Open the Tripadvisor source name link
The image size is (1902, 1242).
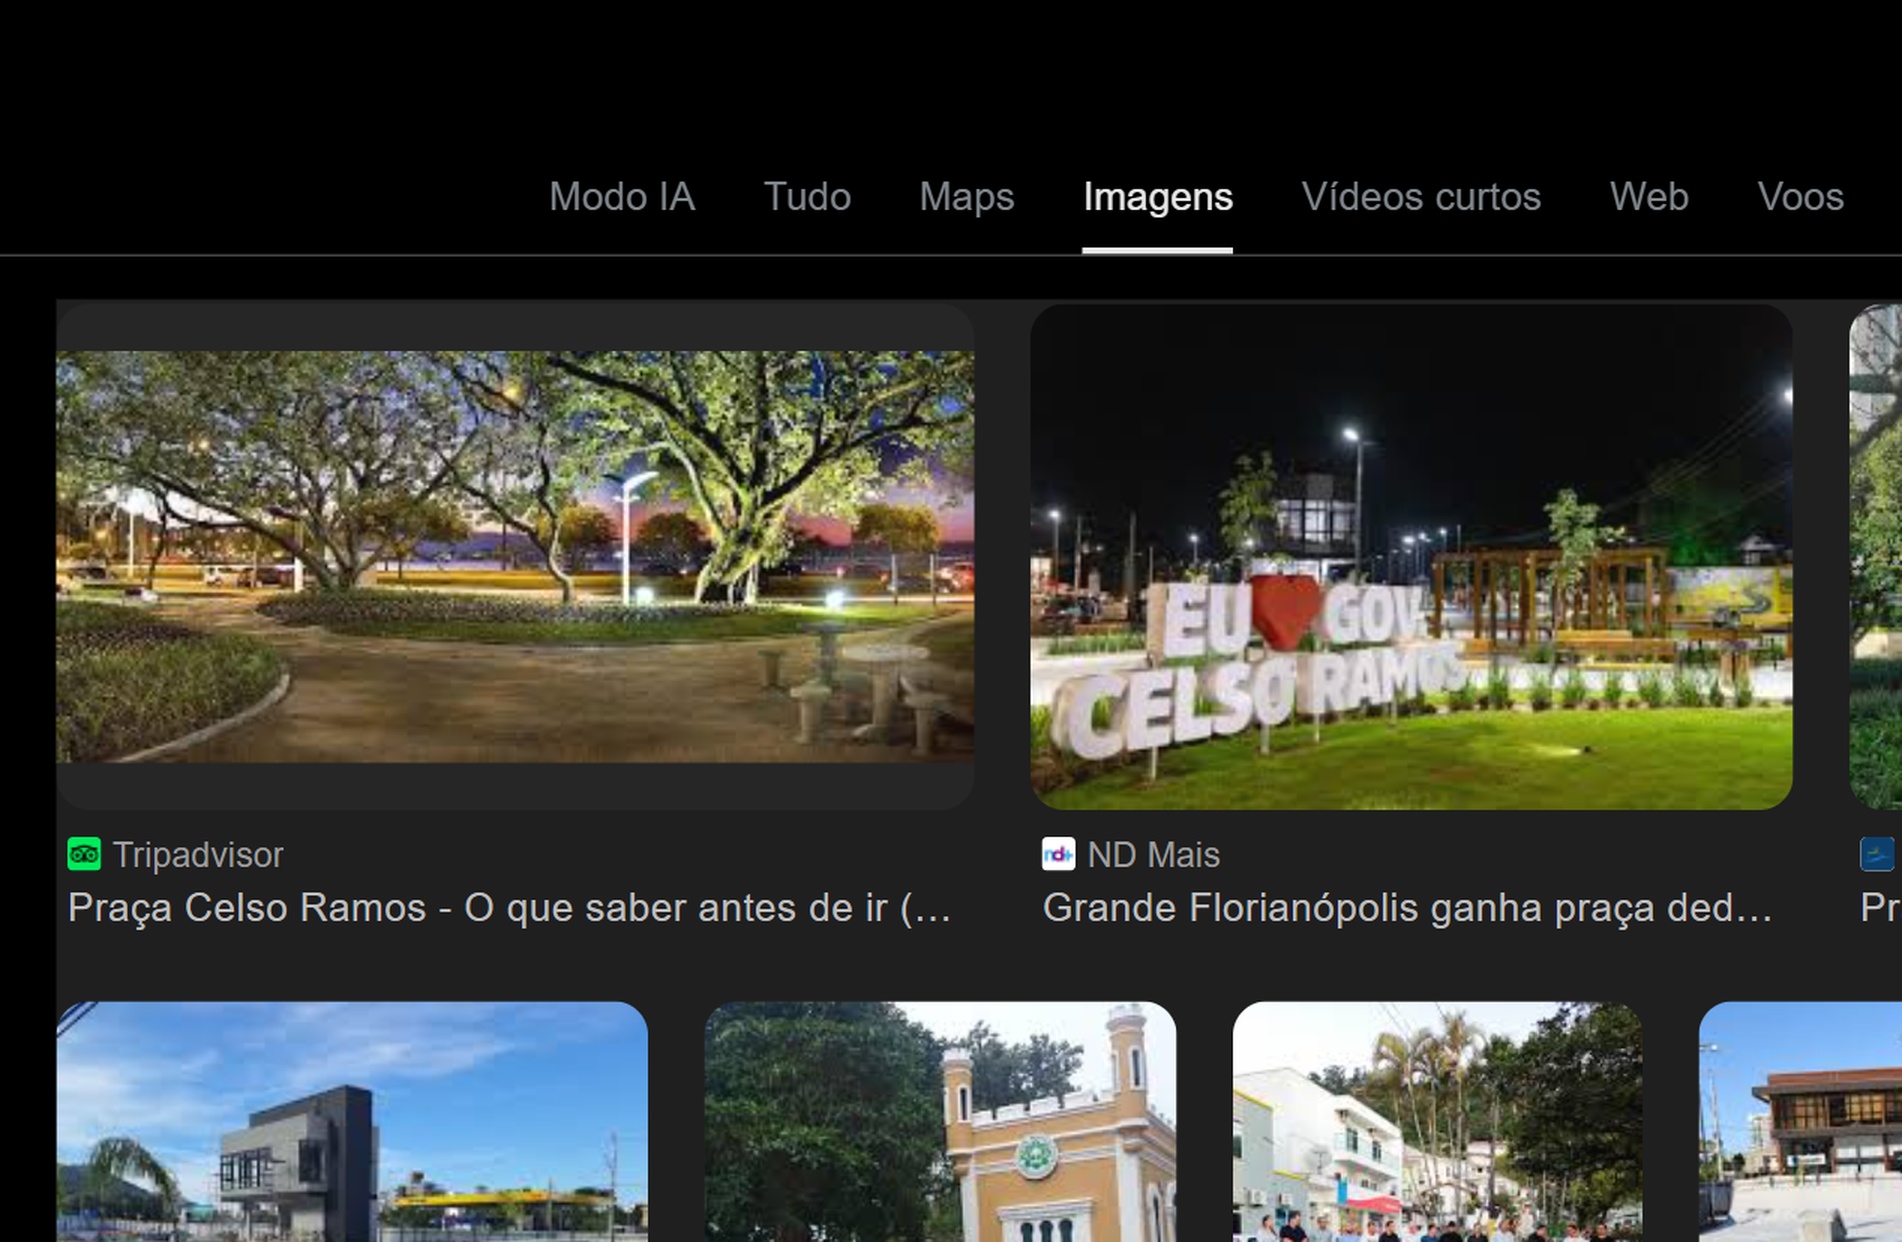[198, 855]
